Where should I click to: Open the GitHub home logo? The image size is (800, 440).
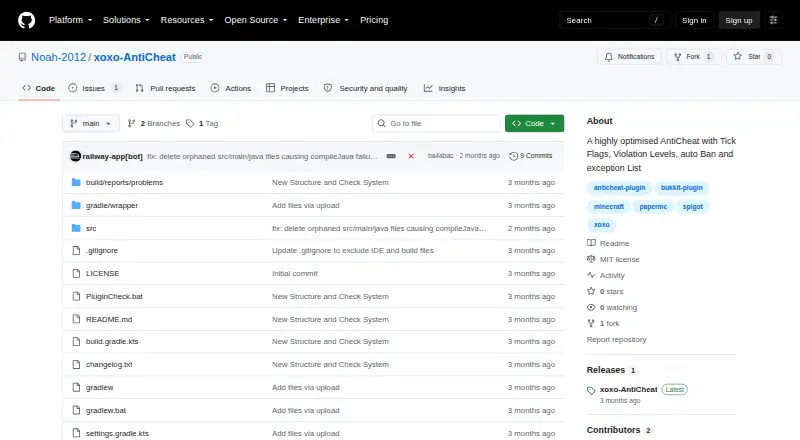click(27, 20)
